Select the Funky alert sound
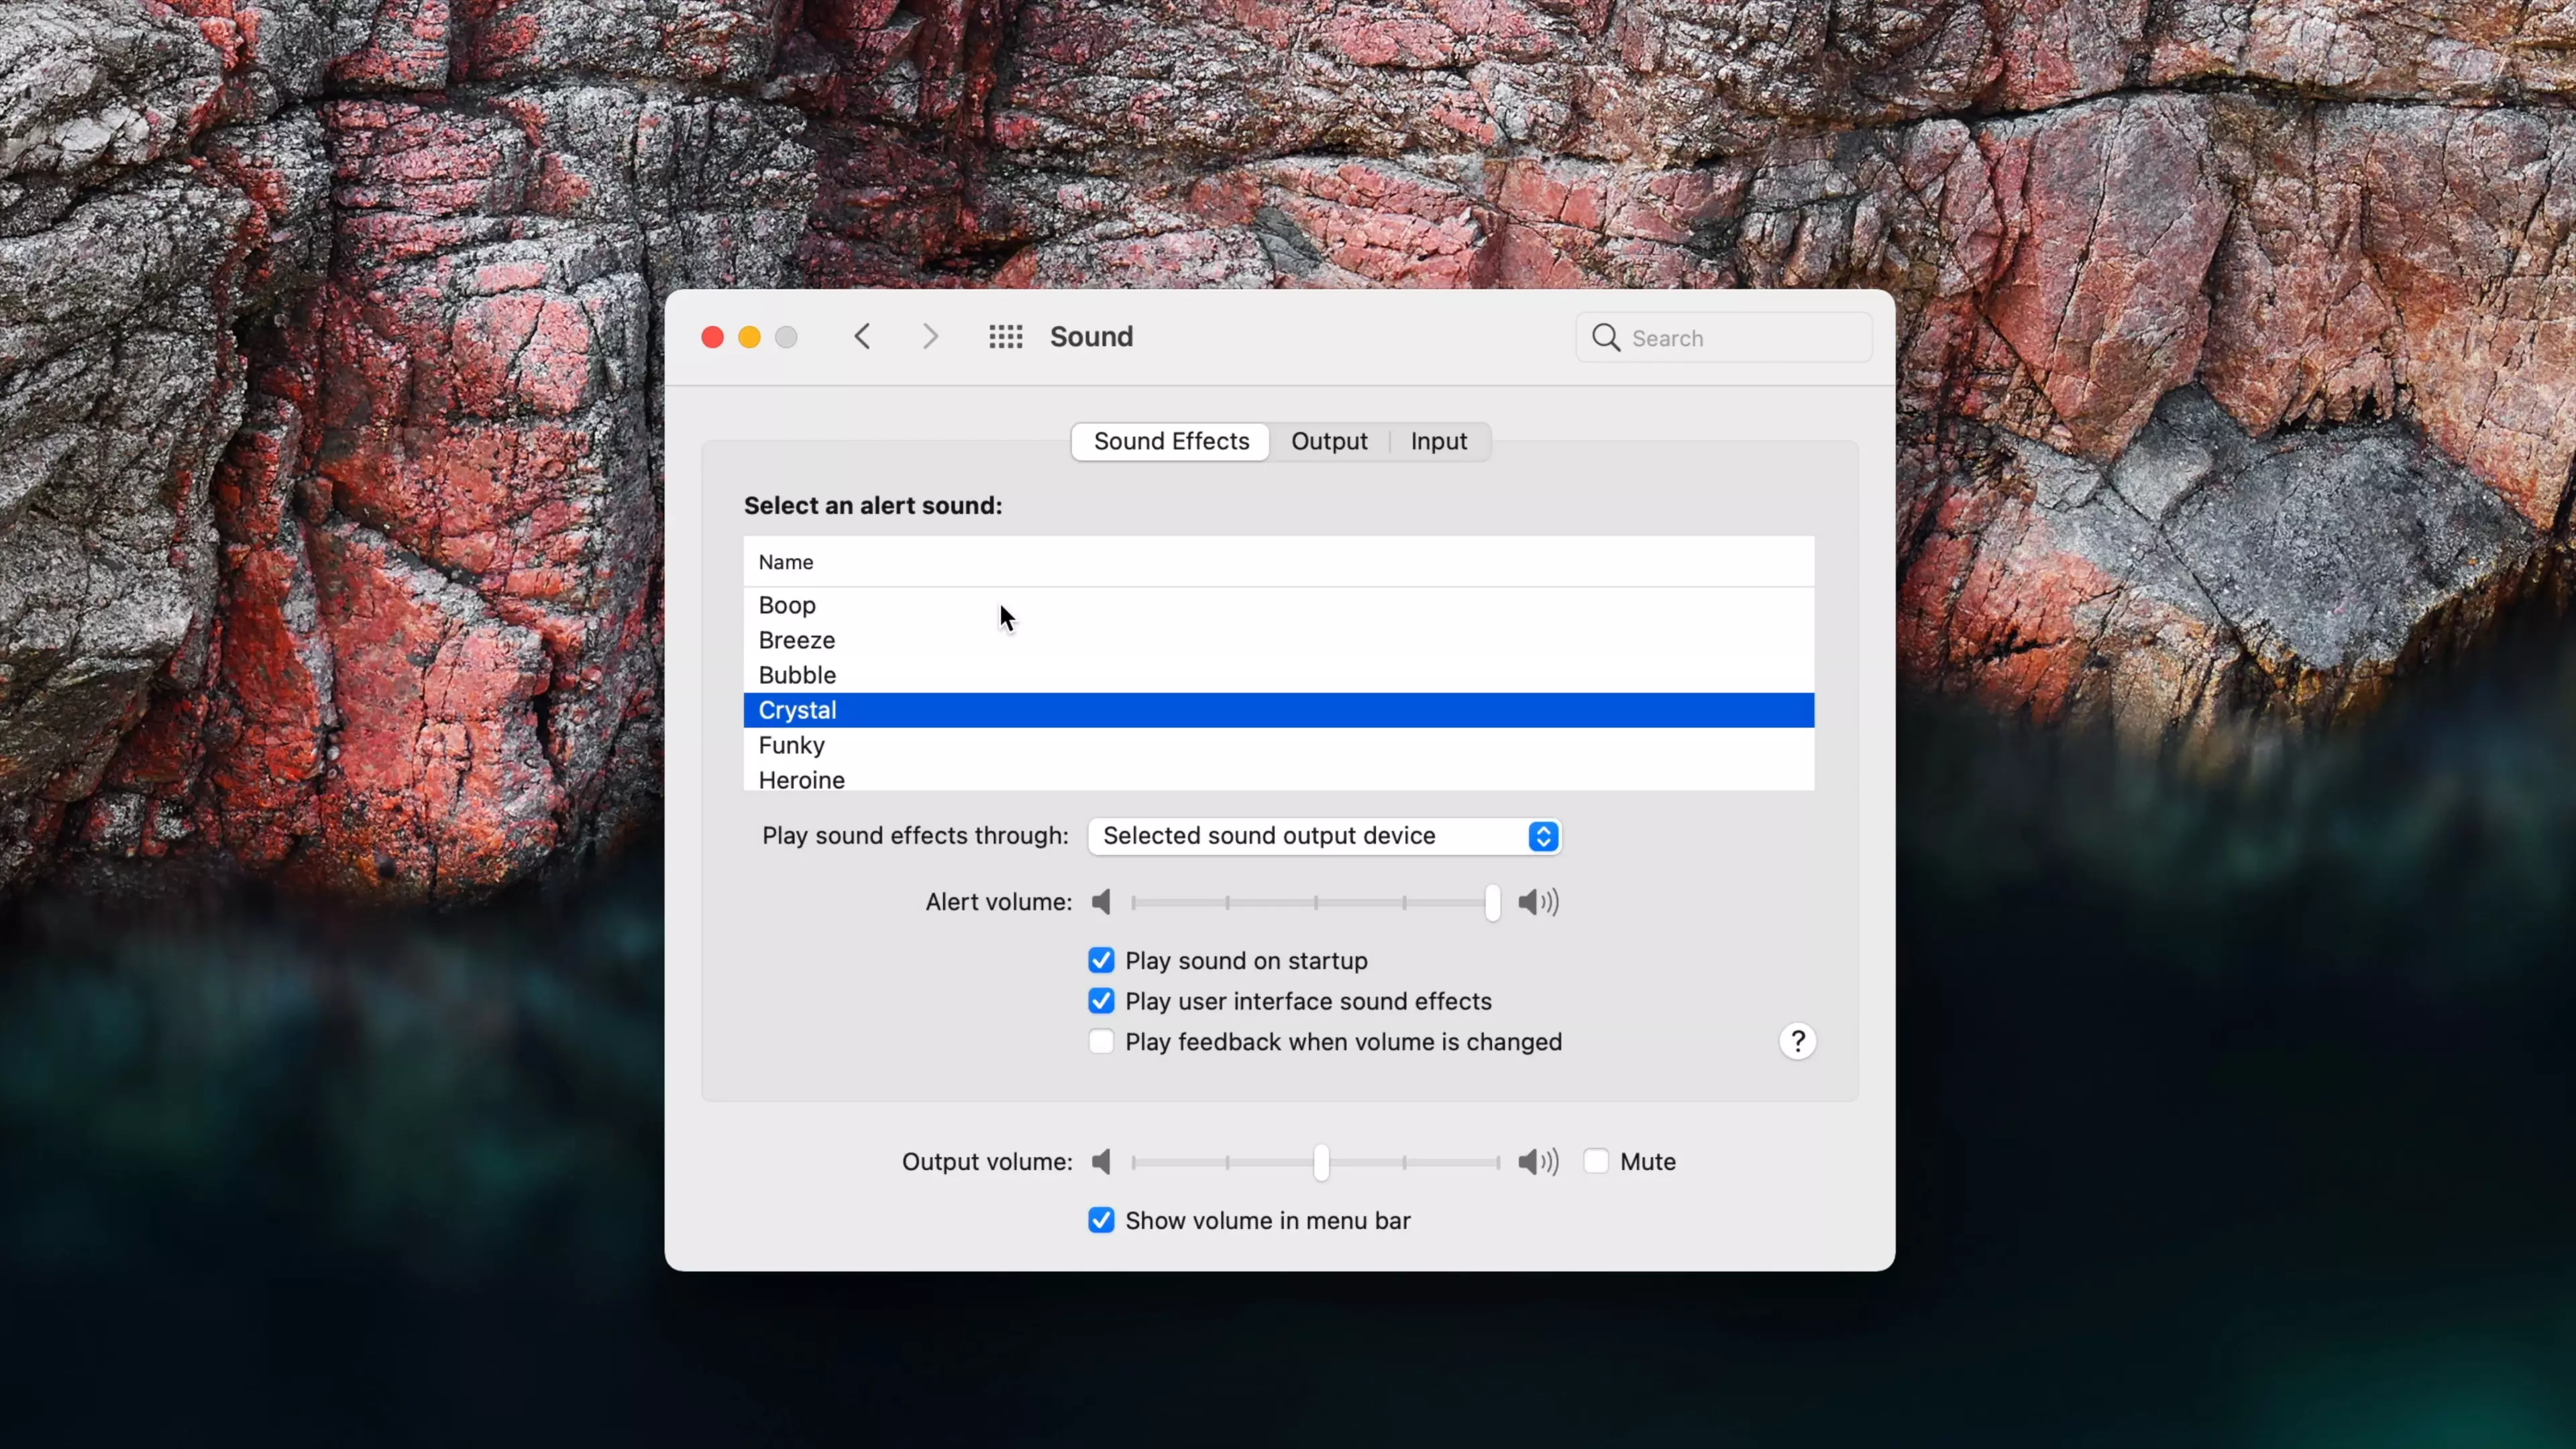The width and height of the screenshot is (2576, 1449). click(x=791, y=743)
